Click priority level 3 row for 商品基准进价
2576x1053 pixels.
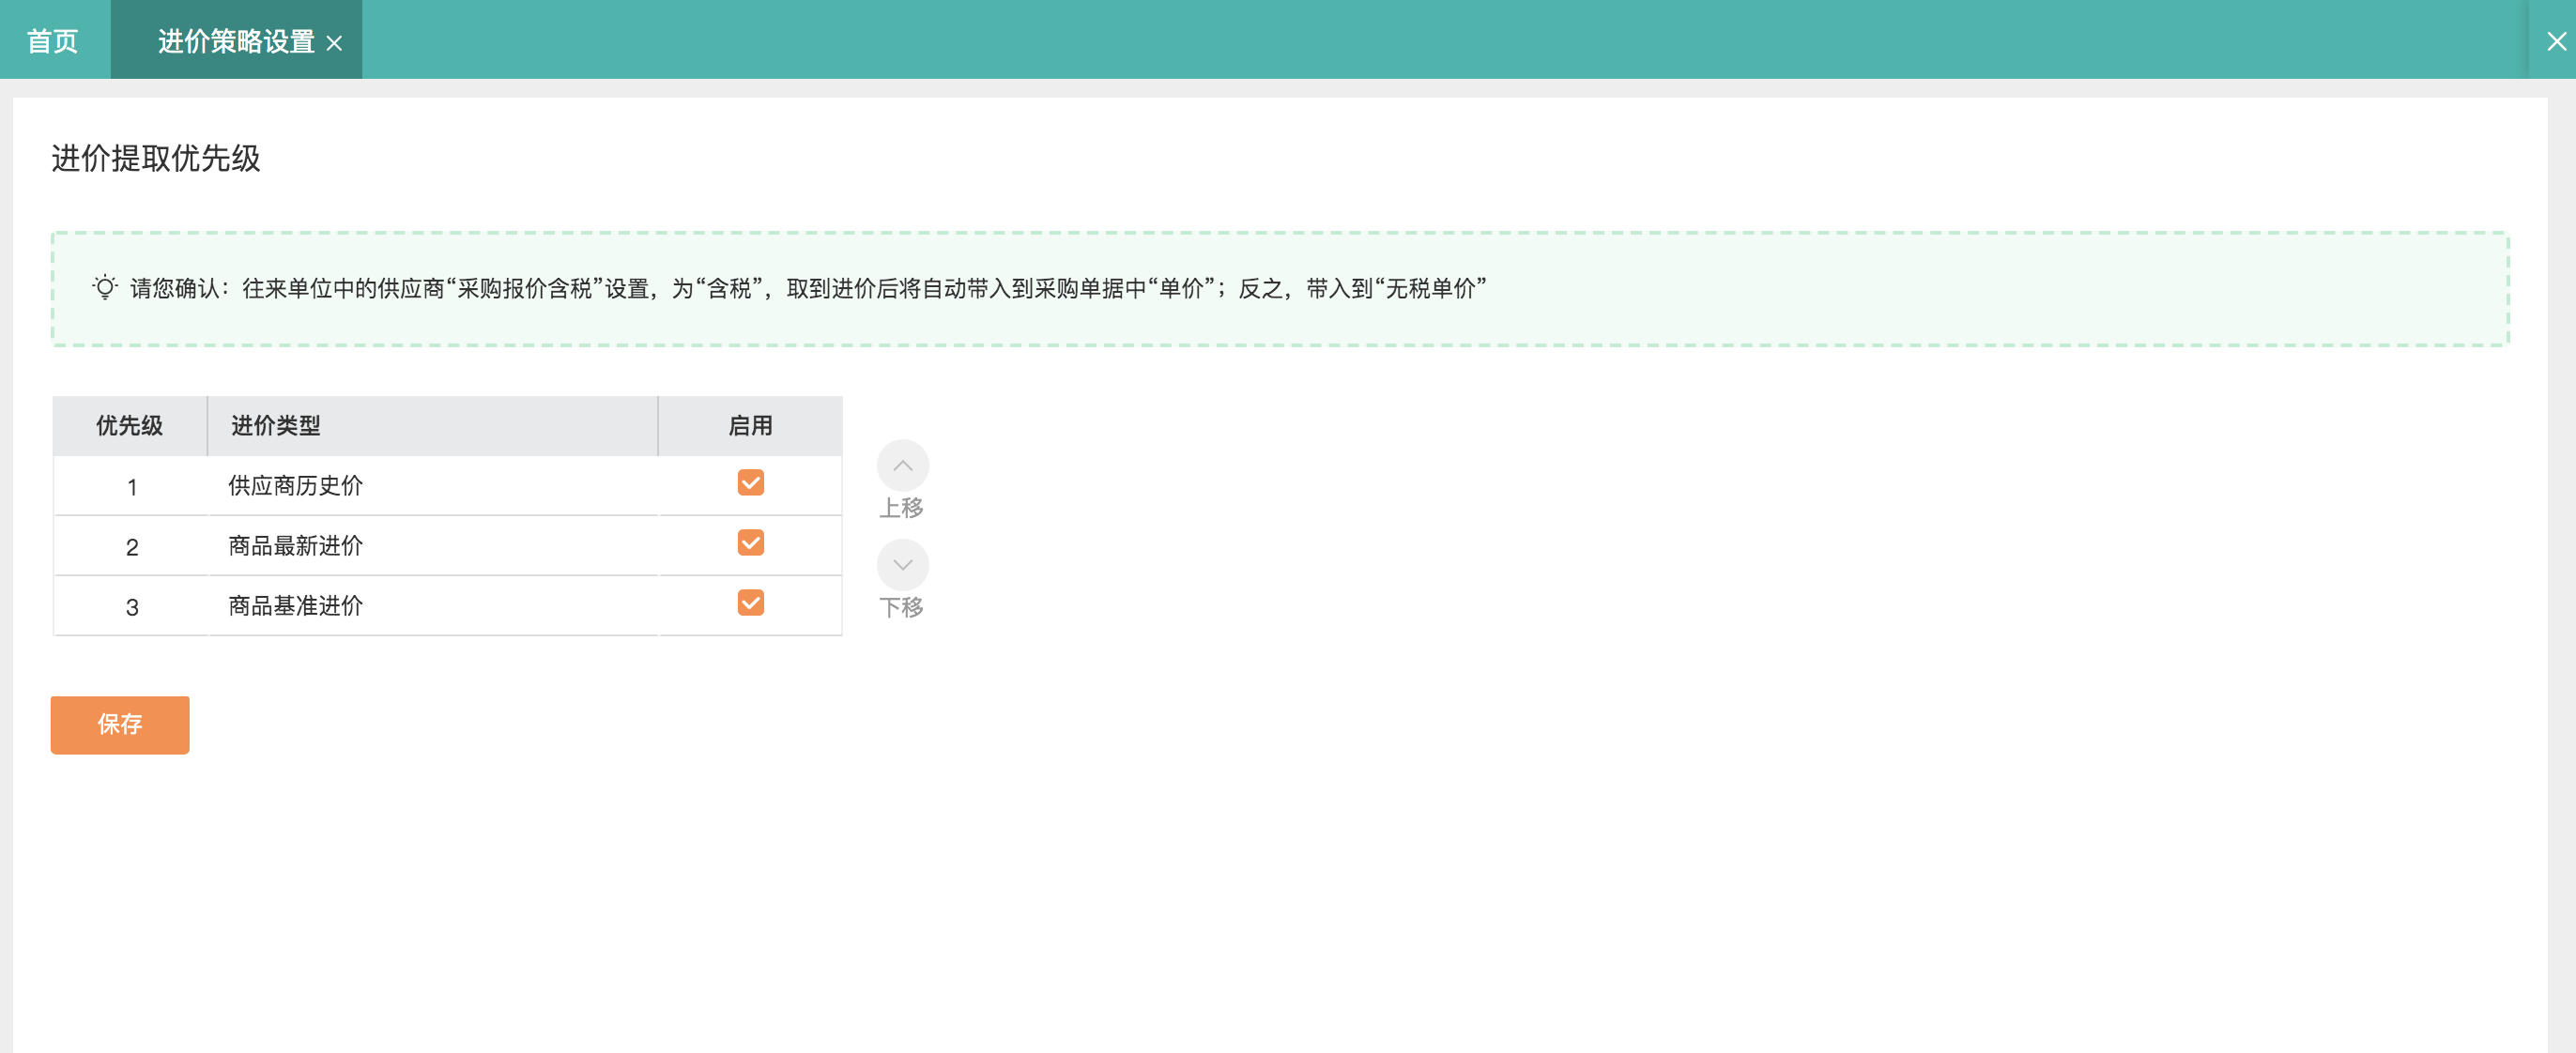point(443,604)
